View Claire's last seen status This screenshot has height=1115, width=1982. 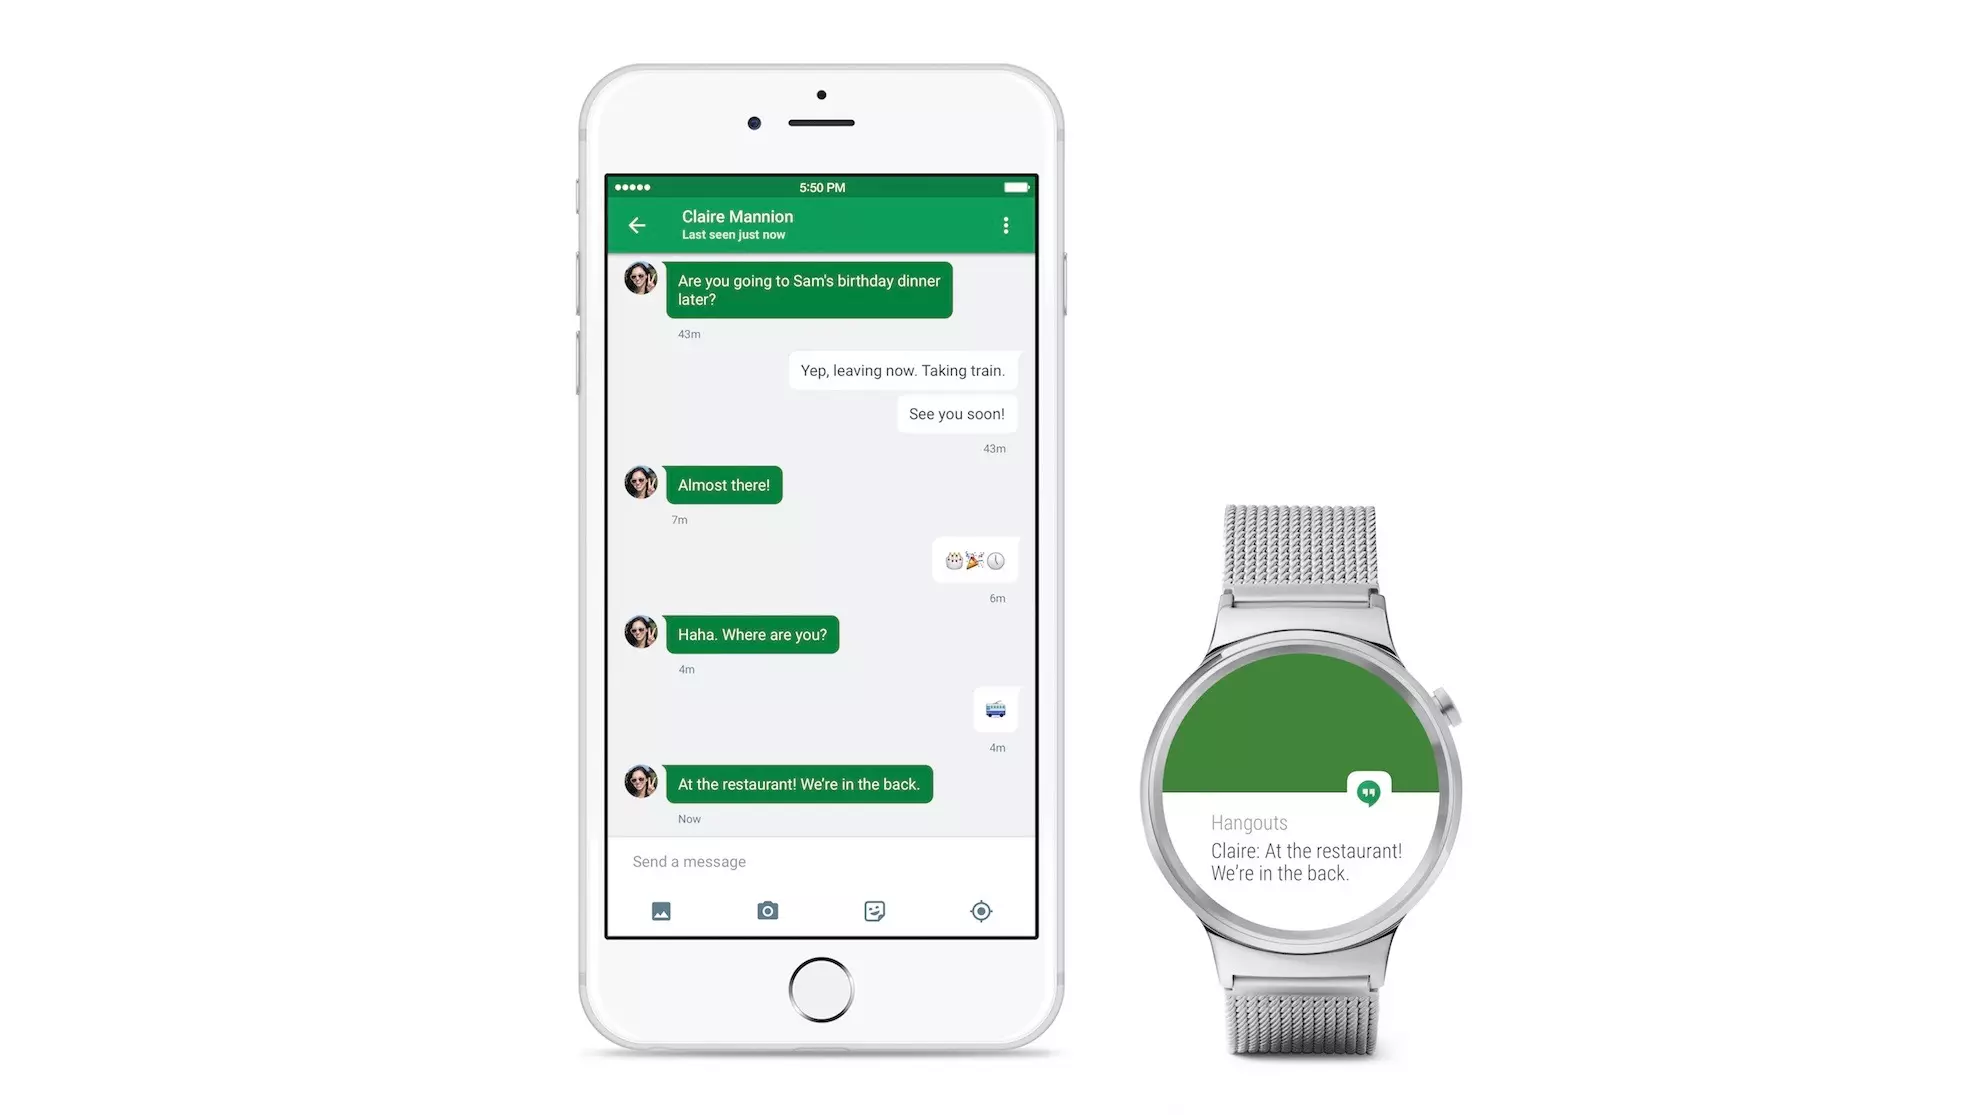click(735, 234)
